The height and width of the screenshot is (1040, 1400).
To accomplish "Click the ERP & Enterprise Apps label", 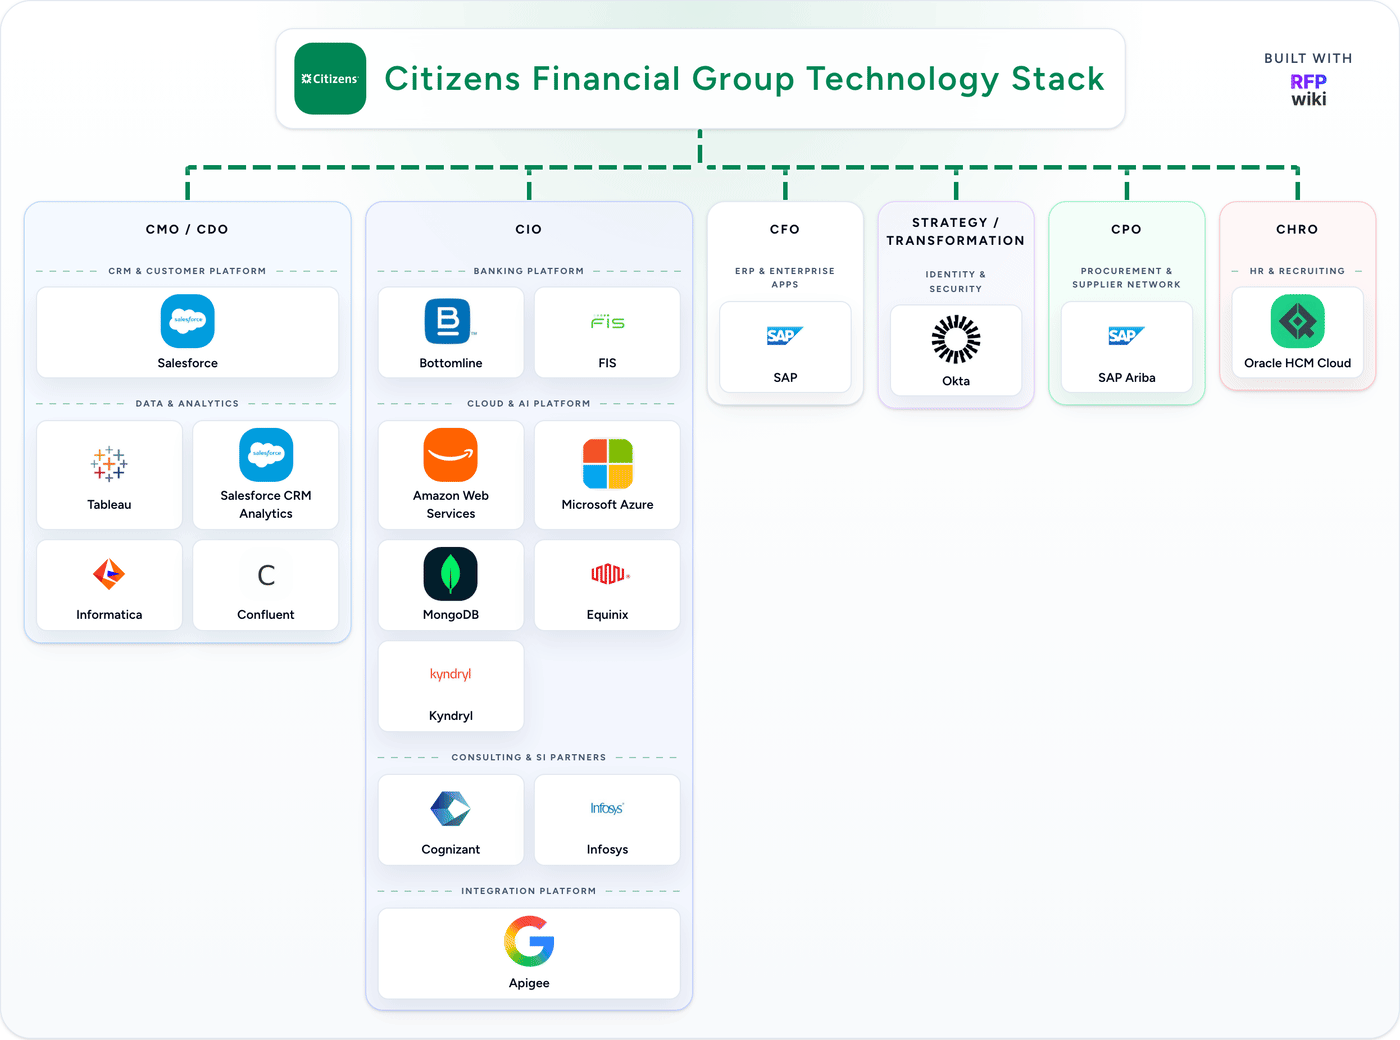I will pos(785,278).
